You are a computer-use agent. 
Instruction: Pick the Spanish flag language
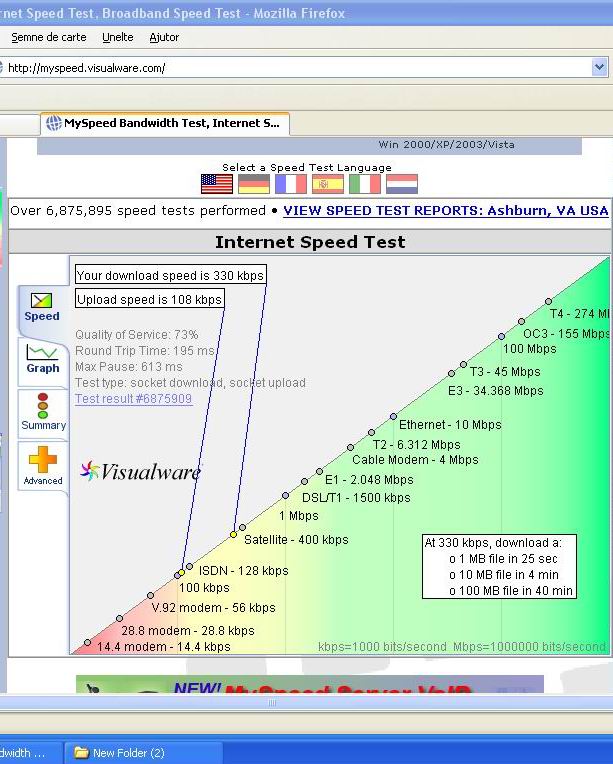[x=327, y=184]
